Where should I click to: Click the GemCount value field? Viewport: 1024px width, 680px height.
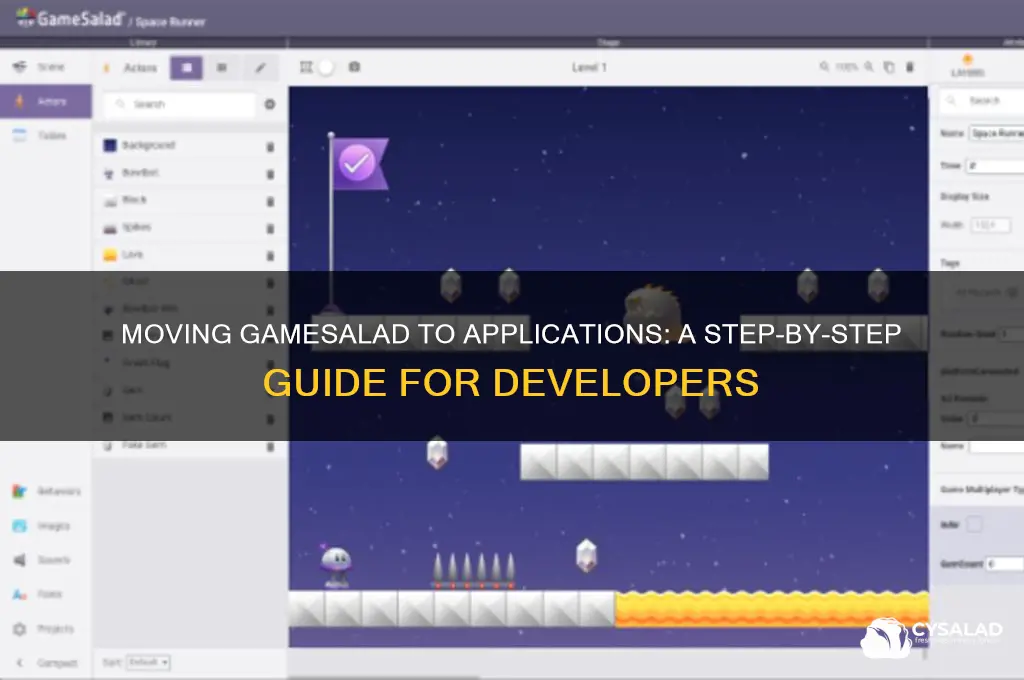coord(1004,563)
